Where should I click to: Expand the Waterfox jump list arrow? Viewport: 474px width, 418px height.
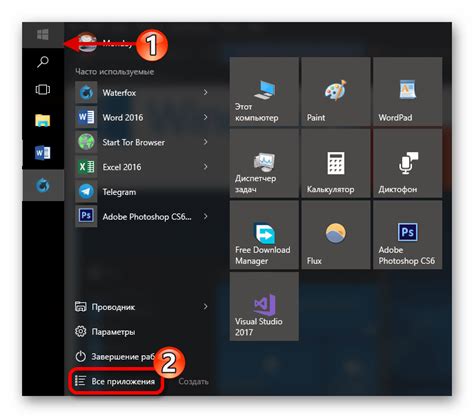point(205,92)
